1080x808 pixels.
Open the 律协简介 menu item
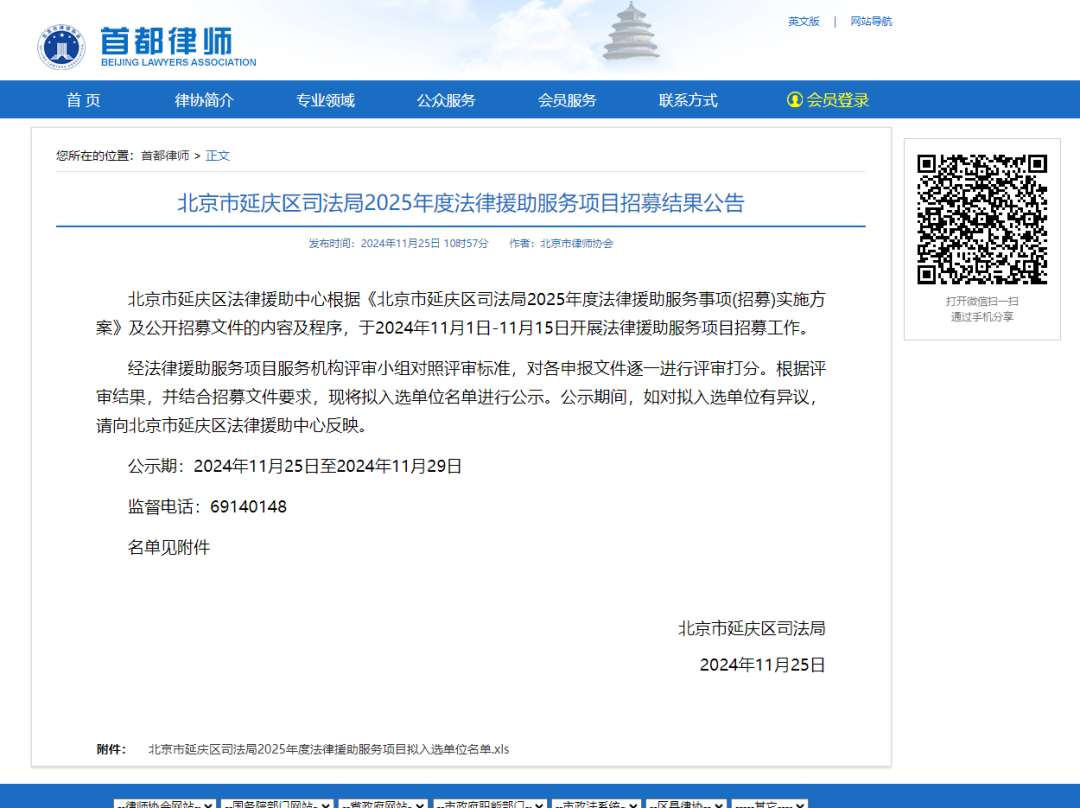(x=204, y=100)
